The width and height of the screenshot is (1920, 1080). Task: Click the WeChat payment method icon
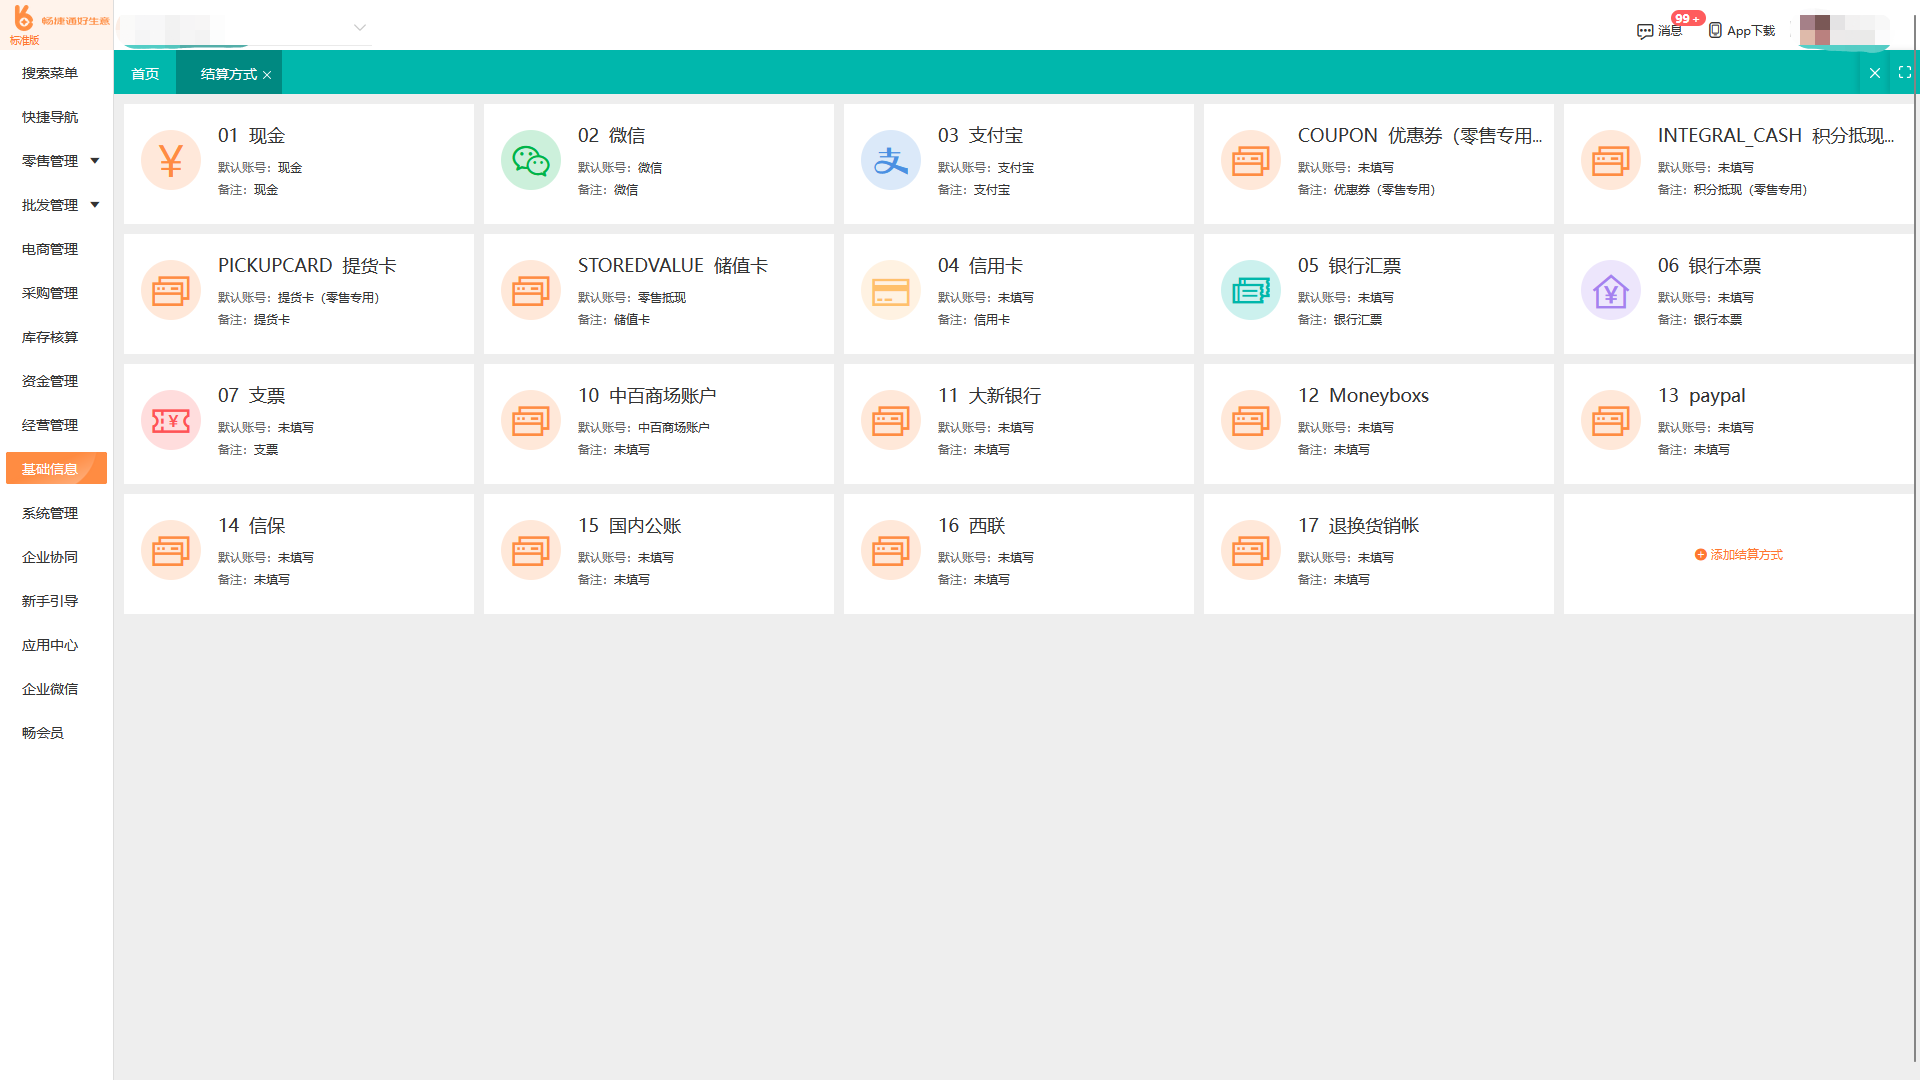(527, 158)
